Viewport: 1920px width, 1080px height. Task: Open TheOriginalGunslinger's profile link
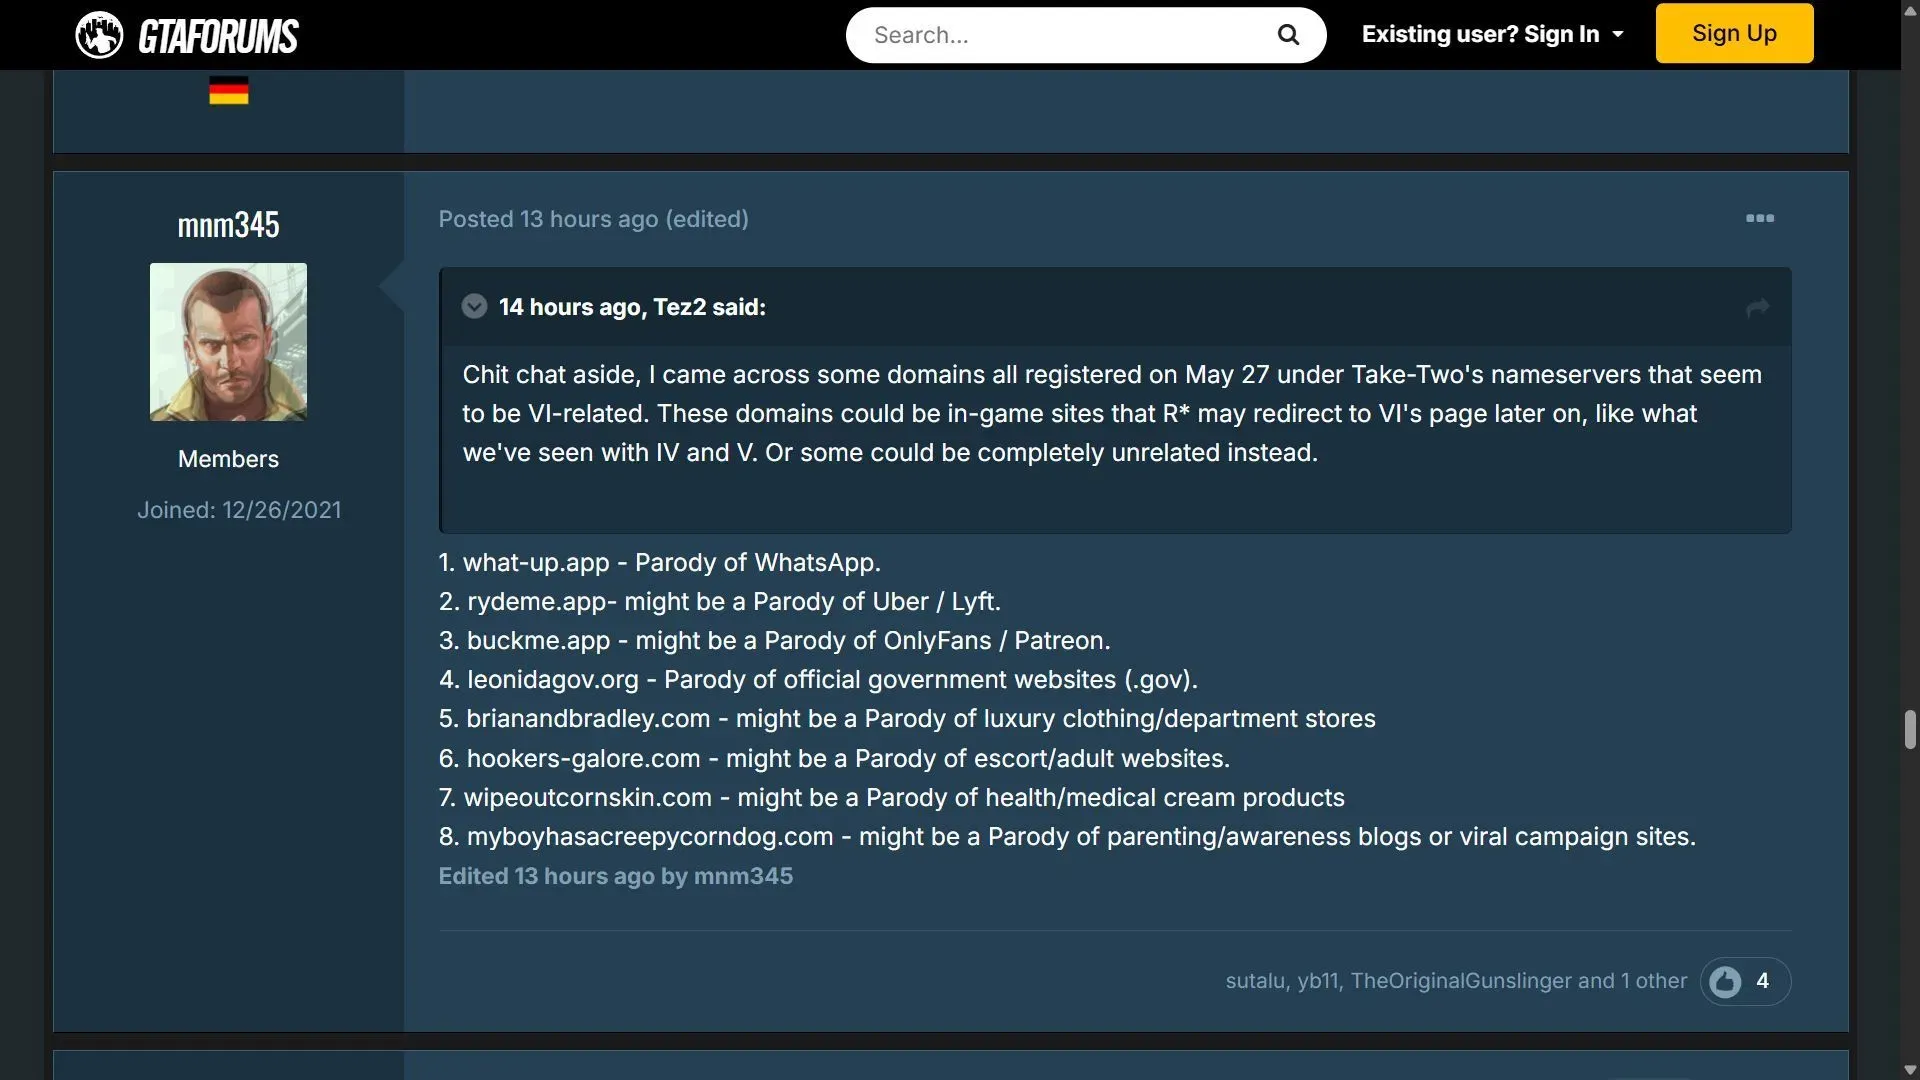tap(1461, 981)
